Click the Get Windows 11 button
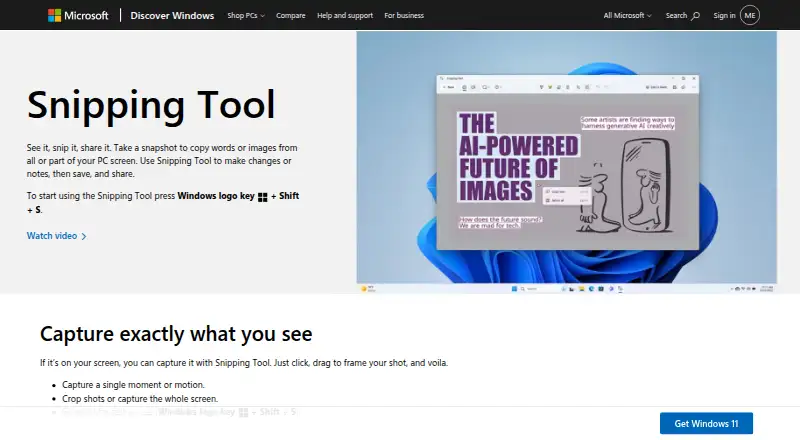Image resolution: width=800 pixels, height=440 pixels. point(706,424)
